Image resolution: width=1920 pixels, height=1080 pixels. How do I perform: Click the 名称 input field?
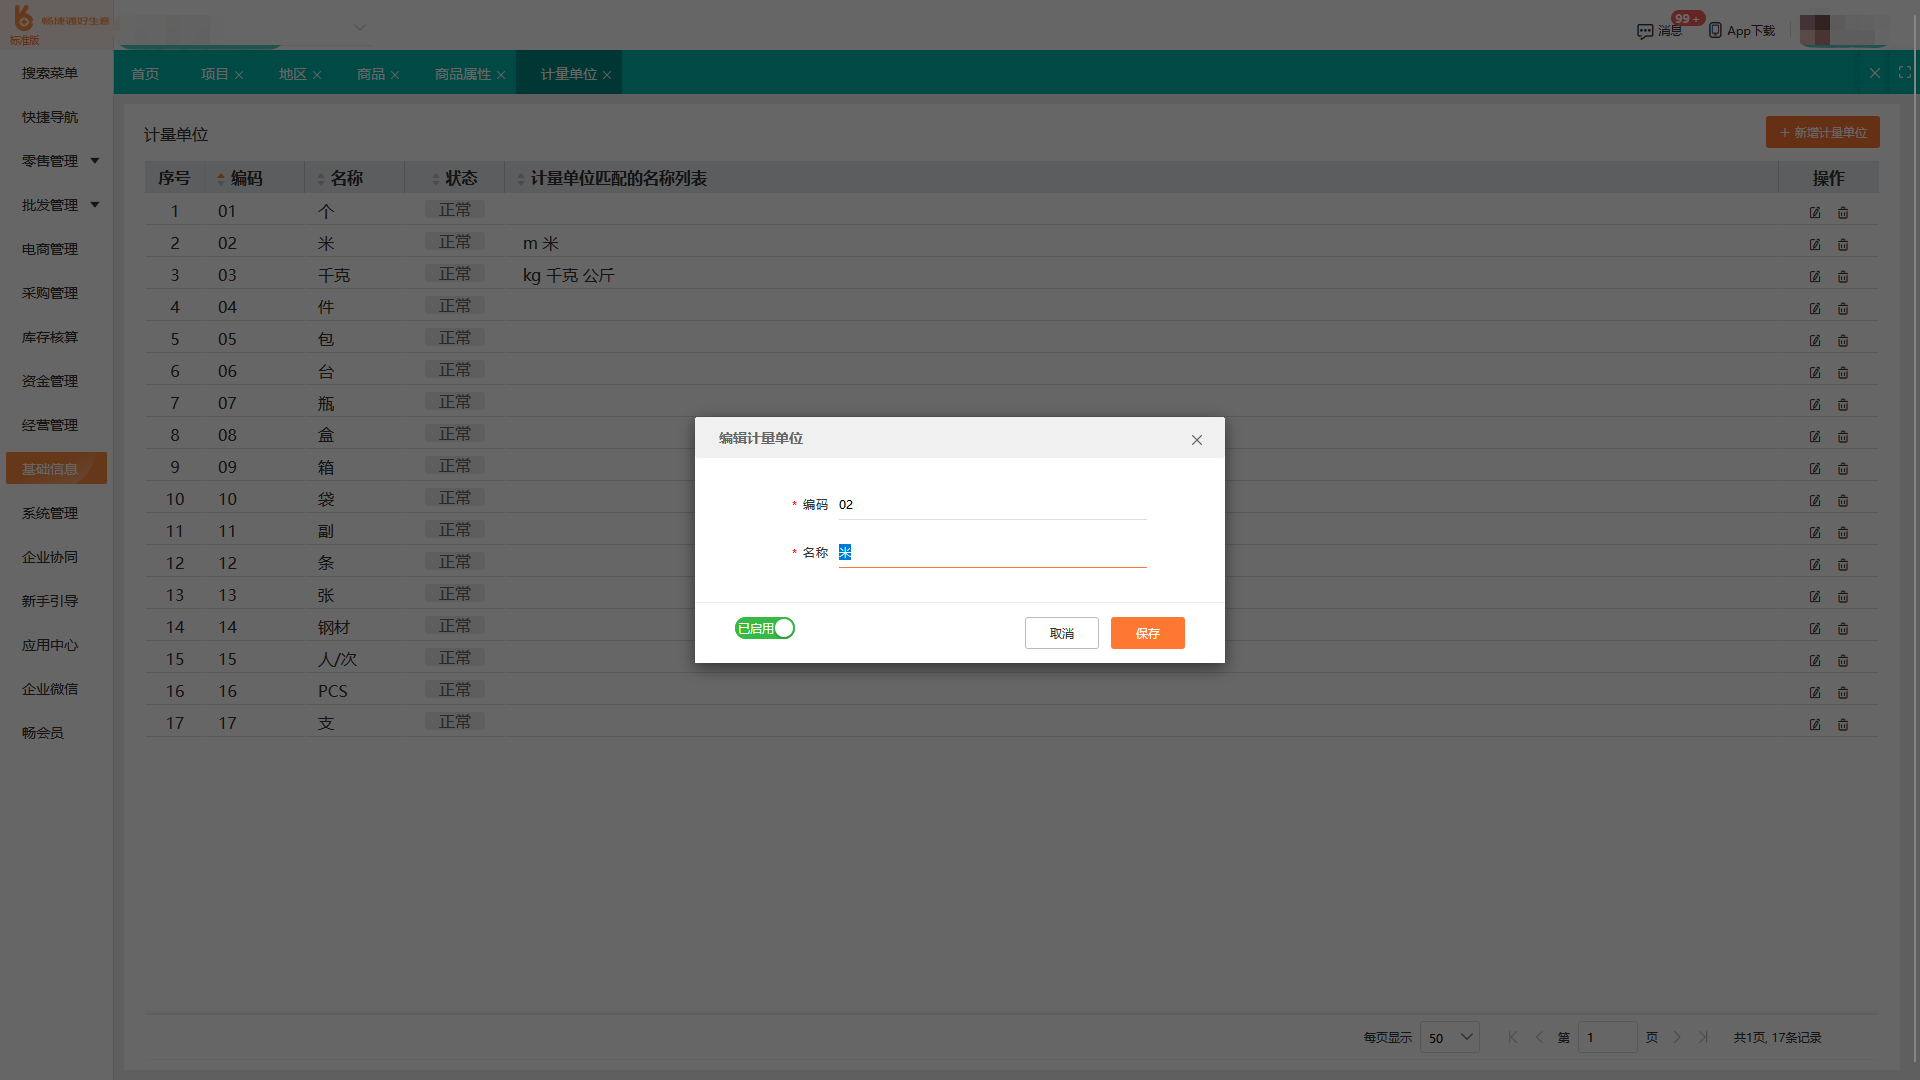point(990,551)
